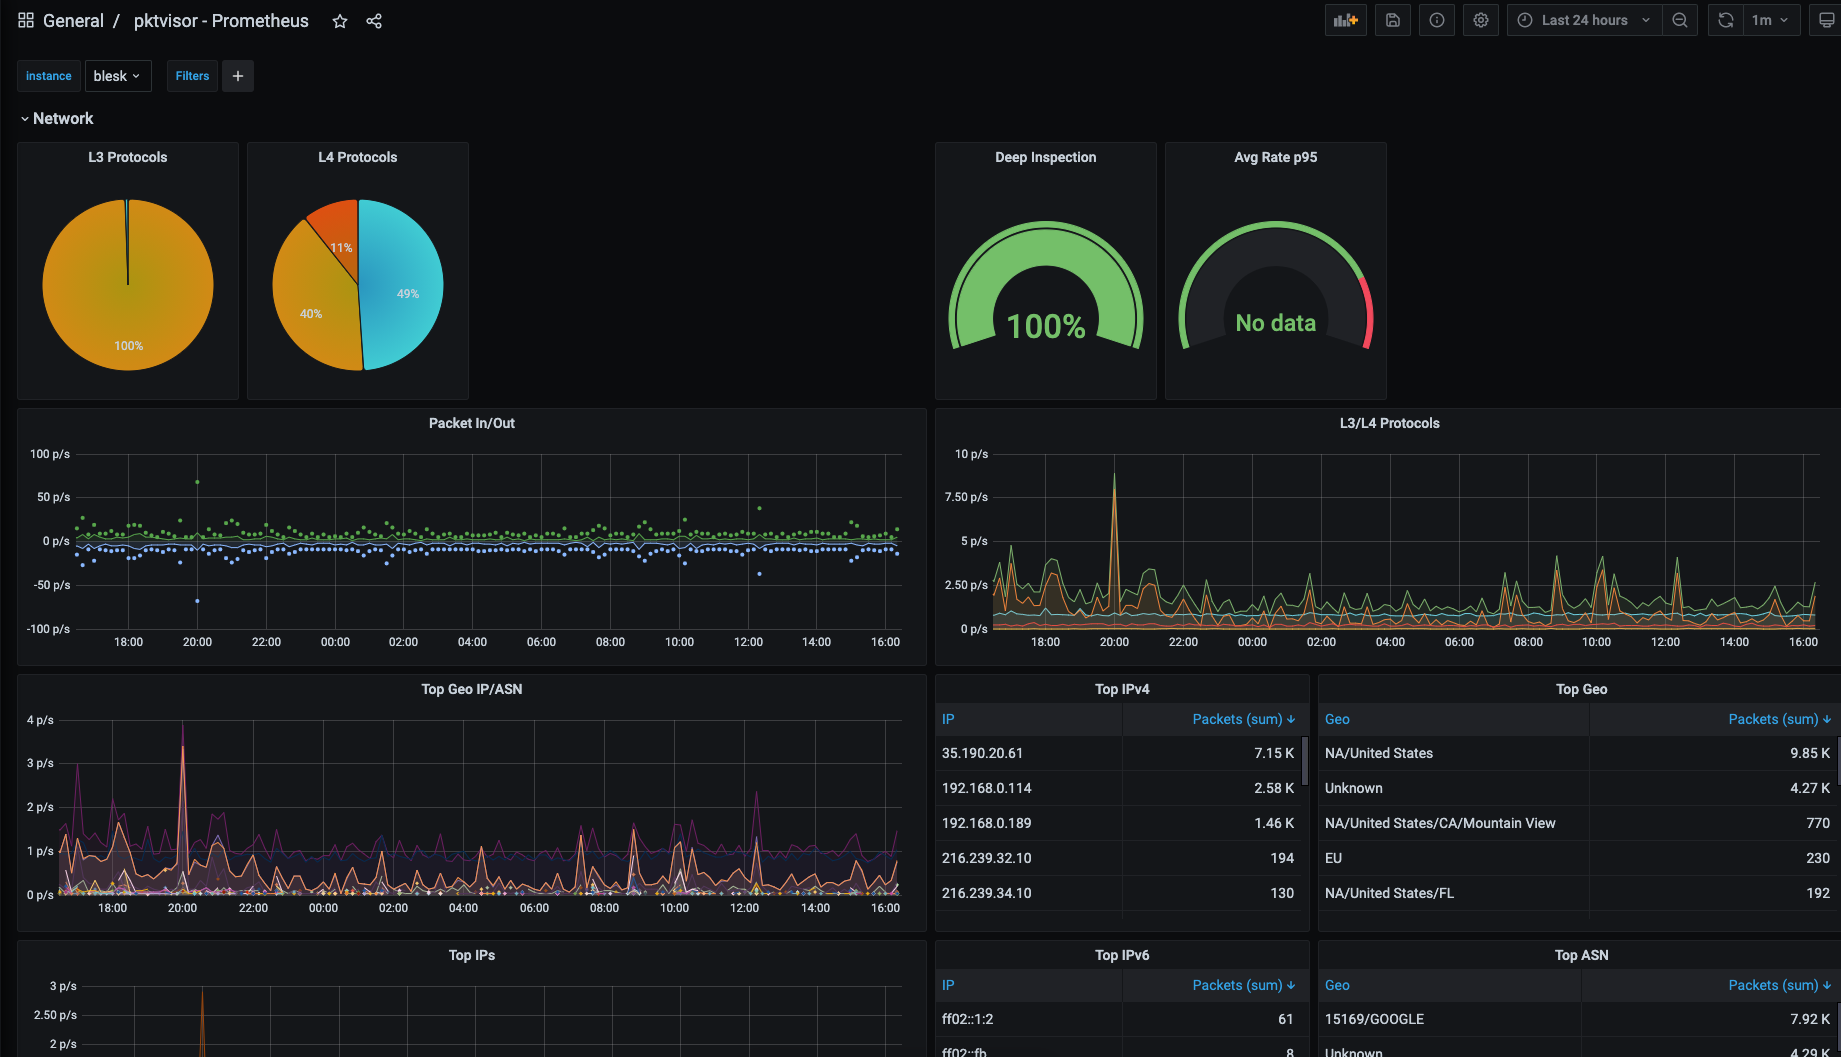Image resolution: width=1841 pixels, height=1057 pixels.
Task: Click the Top IPv4 table scrollbar
Action: point(1305,760)
